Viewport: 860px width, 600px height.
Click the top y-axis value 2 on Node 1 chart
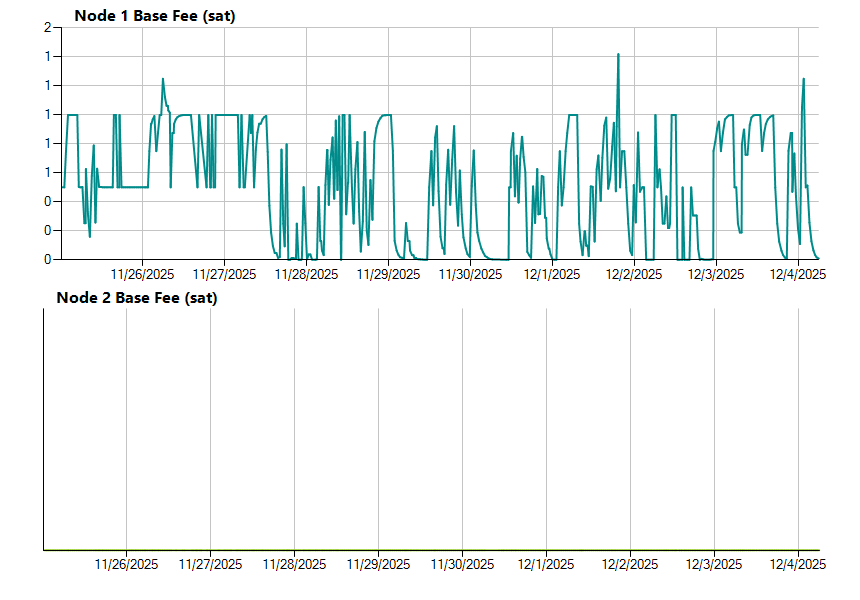(47, 28)
